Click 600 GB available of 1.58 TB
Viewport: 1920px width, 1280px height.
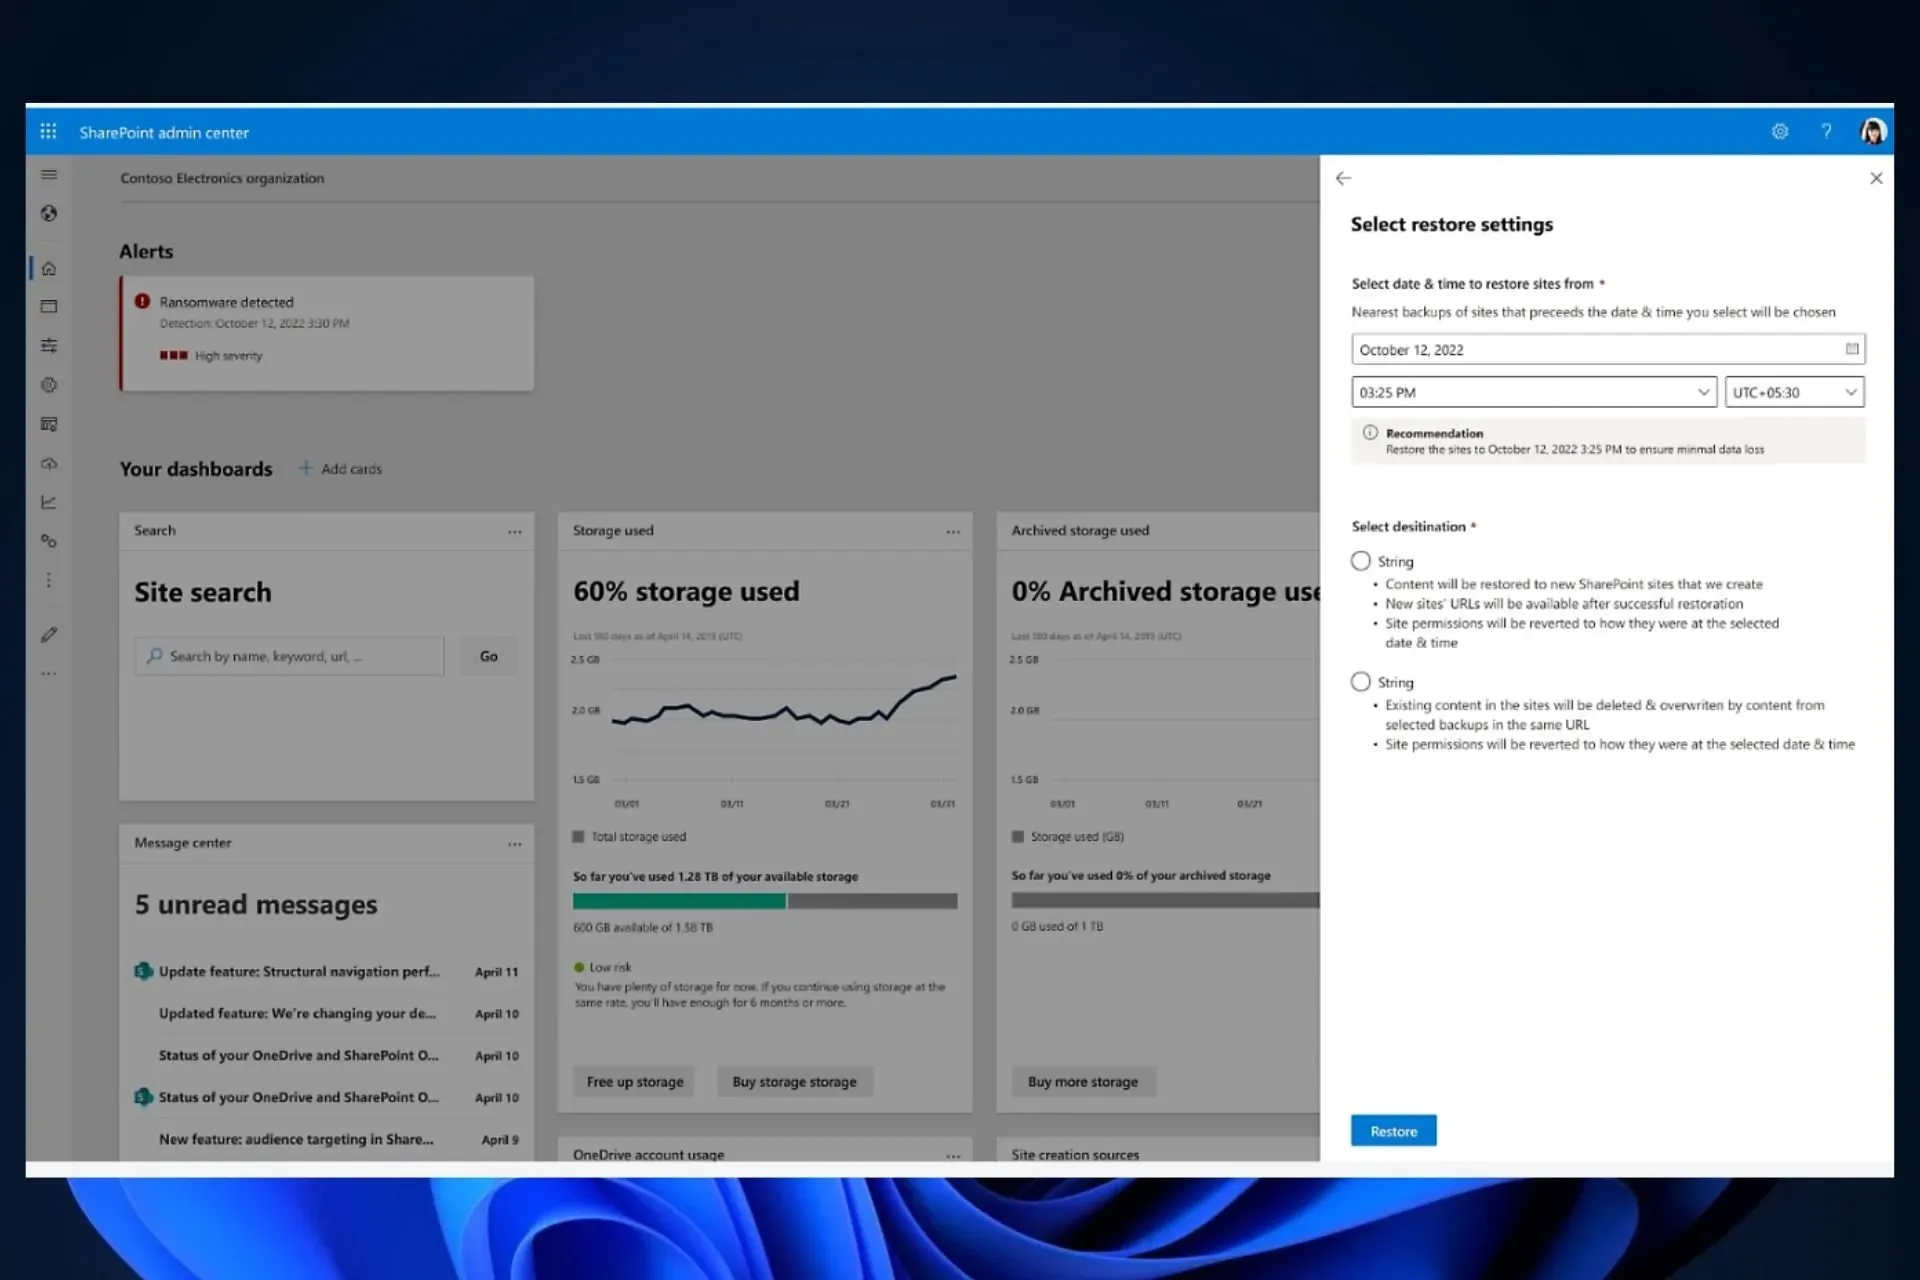pyautogui.click(x=643, y=928)
